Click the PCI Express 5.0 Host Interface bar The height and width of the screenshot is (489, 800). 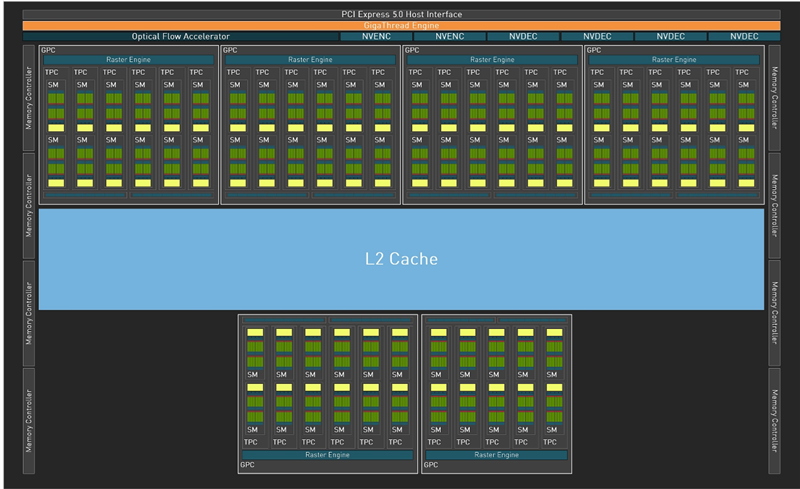click(x=401, y=15)
